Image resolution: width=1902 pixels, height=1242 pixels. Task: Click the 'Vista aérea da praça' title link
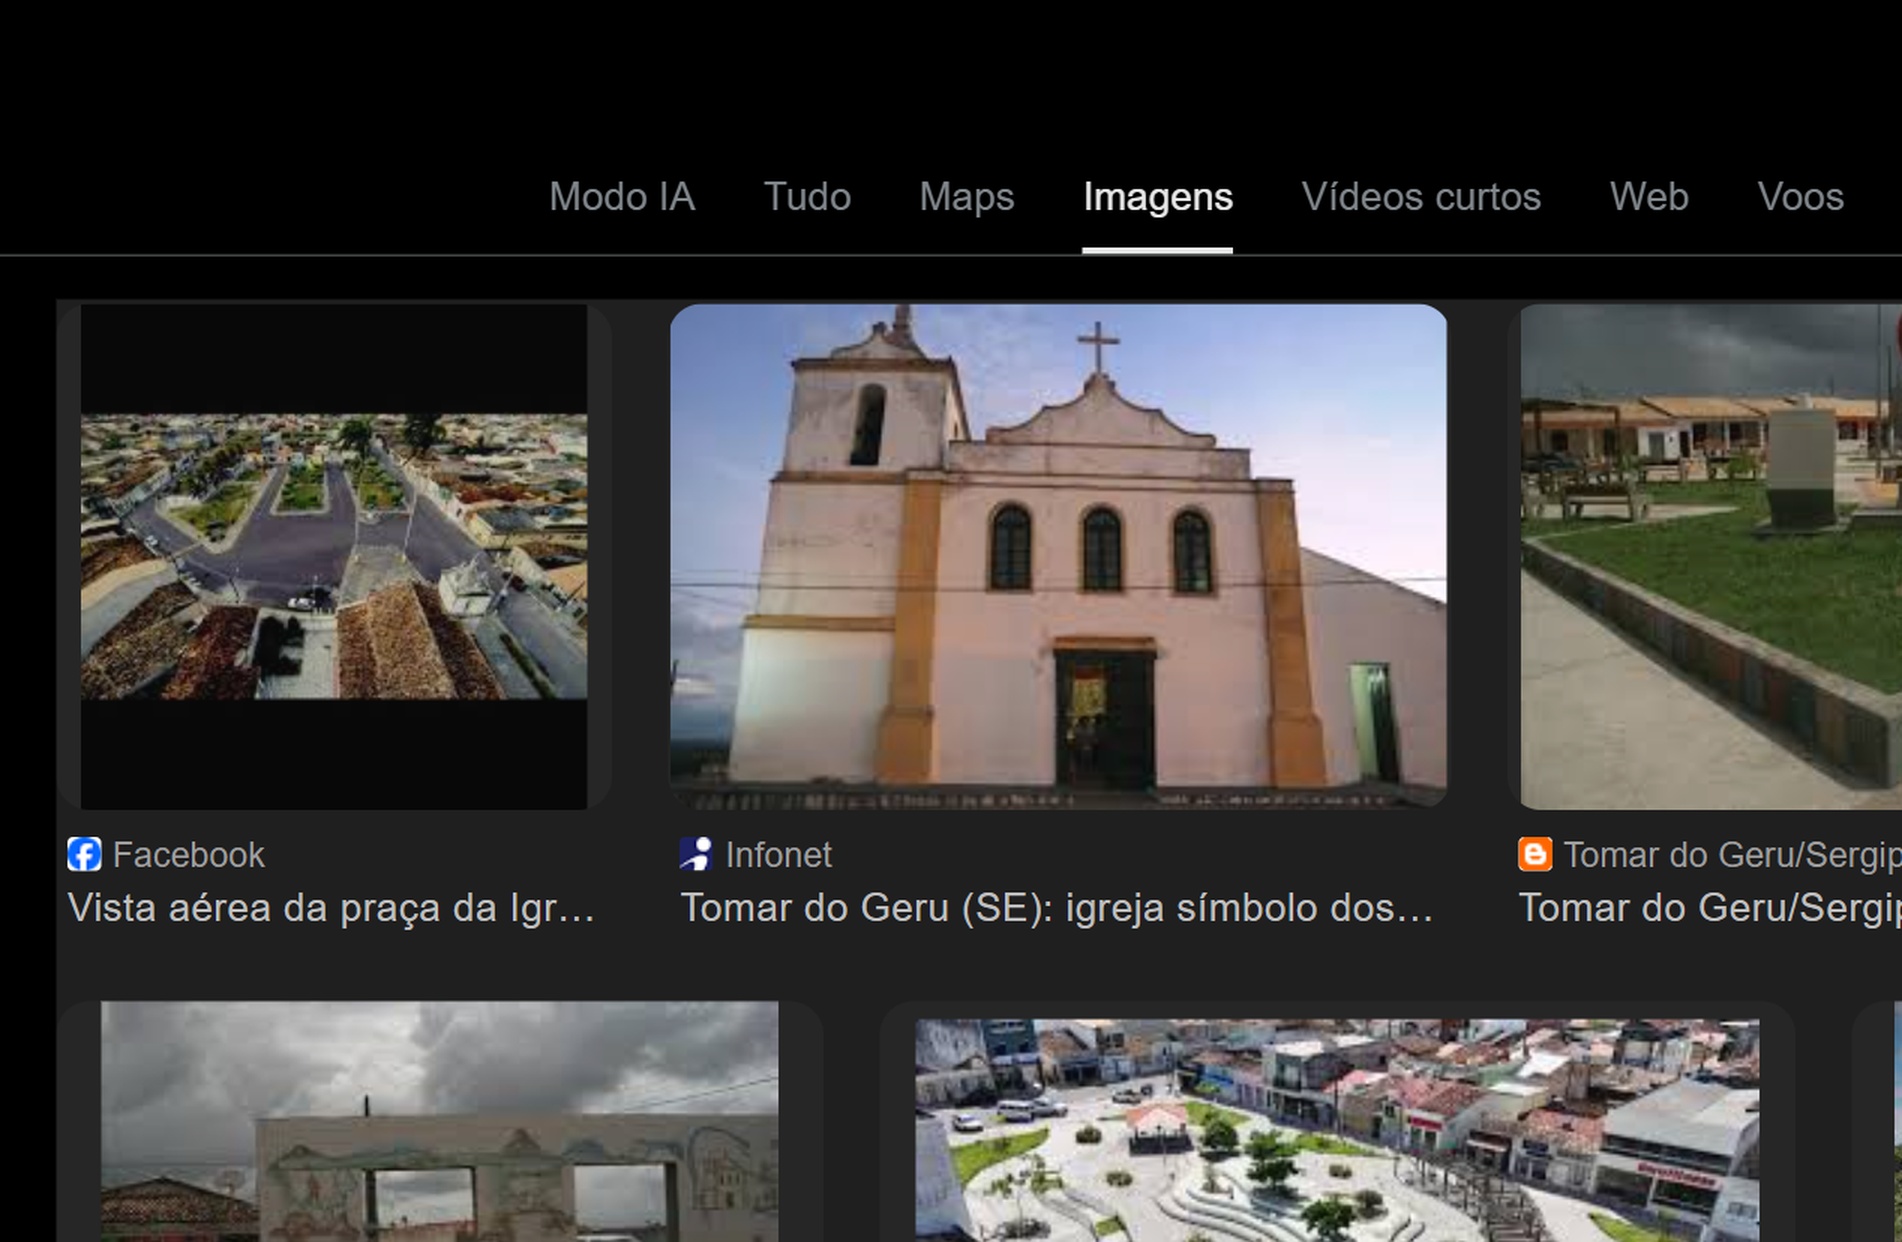coord(331,908)
